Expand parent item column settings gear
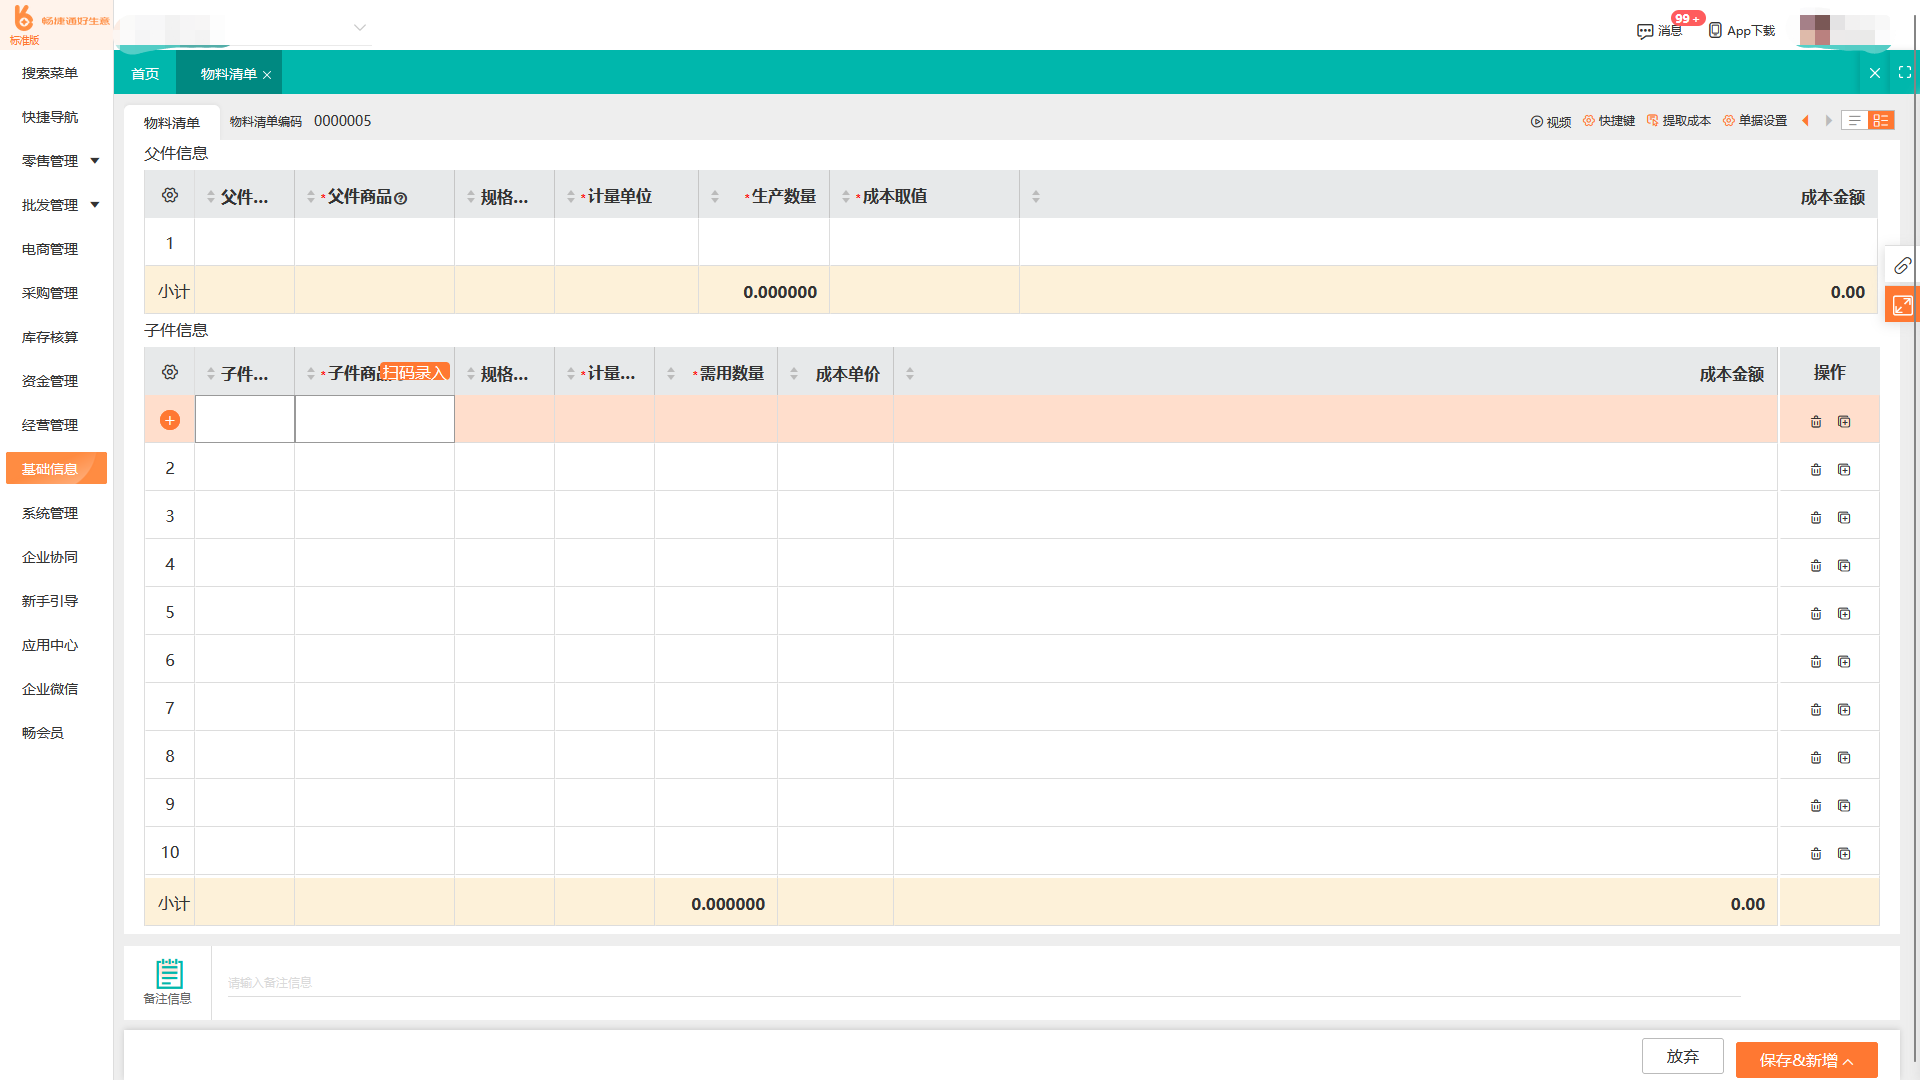Image resolution: width=1920 pixels, height=1080 pixels. pos(167,195)
